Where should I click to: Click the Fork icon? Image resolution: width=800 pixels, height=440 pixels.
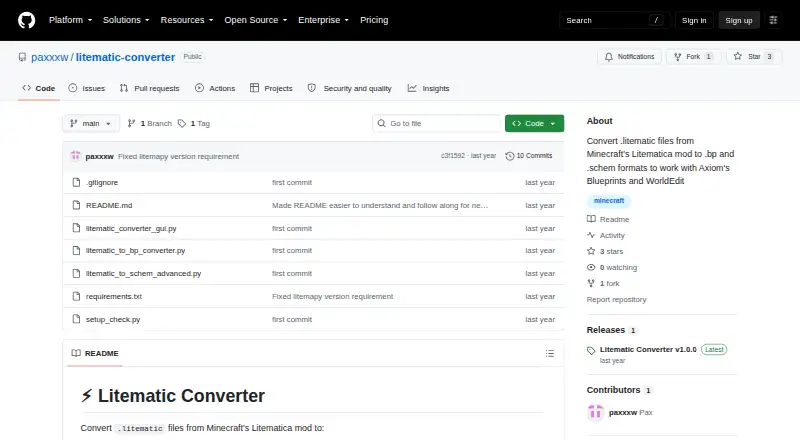point(678,57)
